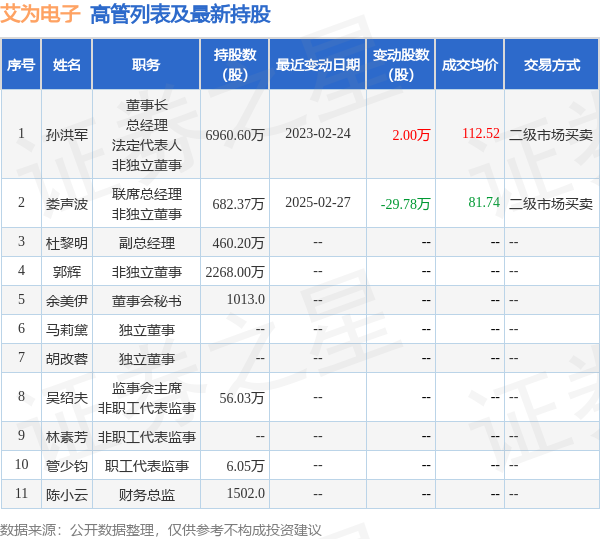600x539 pixels.
Task: Click the 姓名 column header
Action: pyautogui.click(x=67, y=65)
